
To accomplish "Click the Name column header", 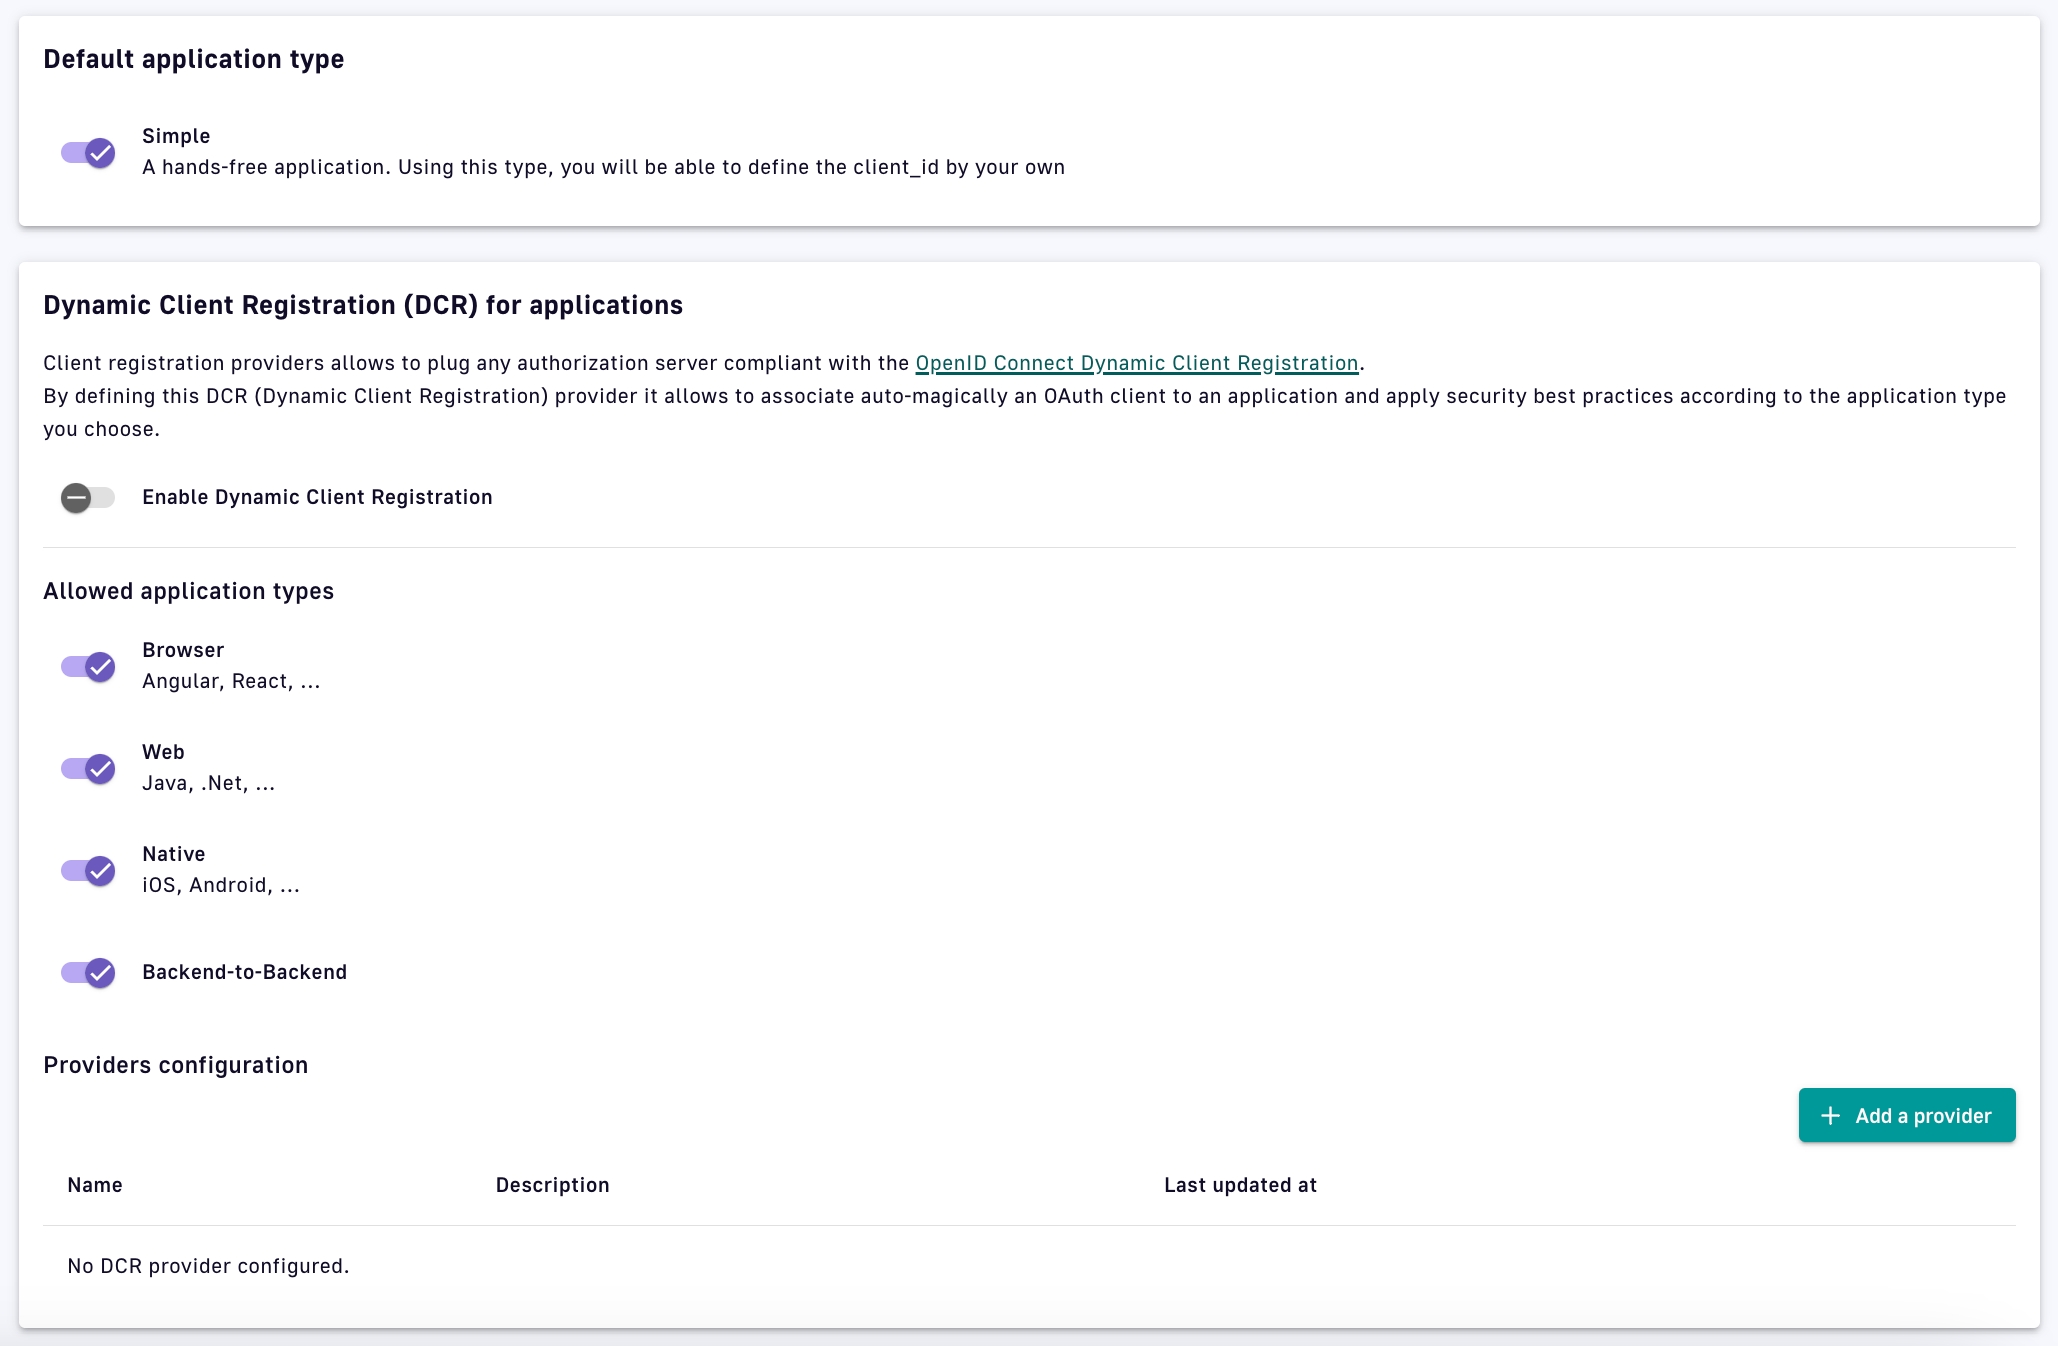I will [95, 1185].
